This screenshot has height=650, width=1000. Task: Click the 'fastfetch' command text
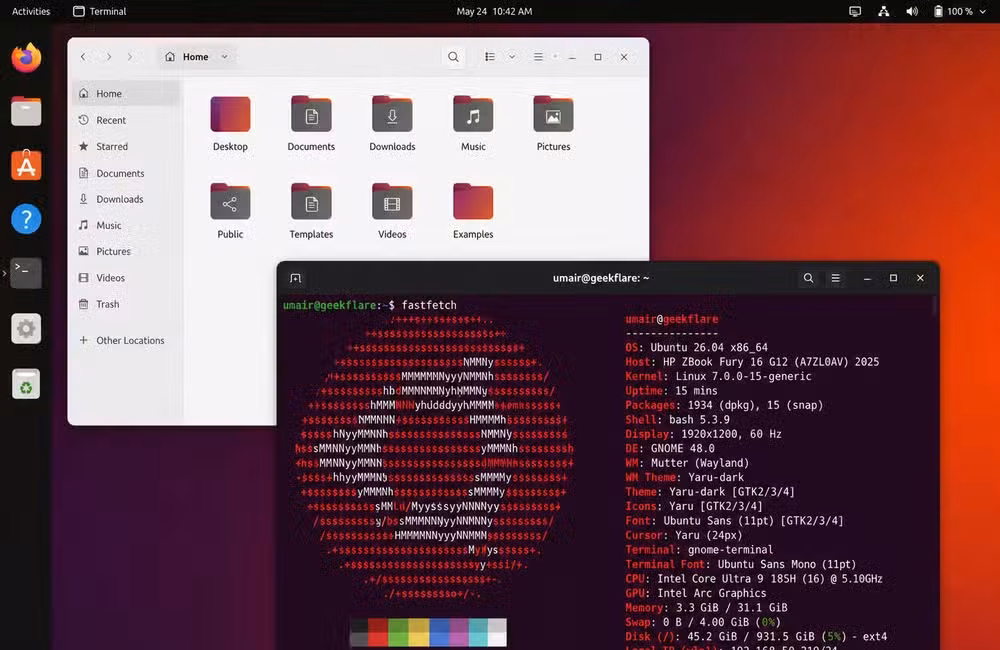[x=429, y=306]
